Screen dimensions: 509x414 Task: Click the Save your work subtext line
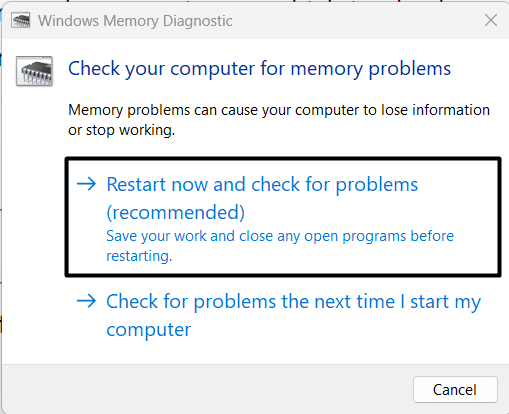(280, 236)
